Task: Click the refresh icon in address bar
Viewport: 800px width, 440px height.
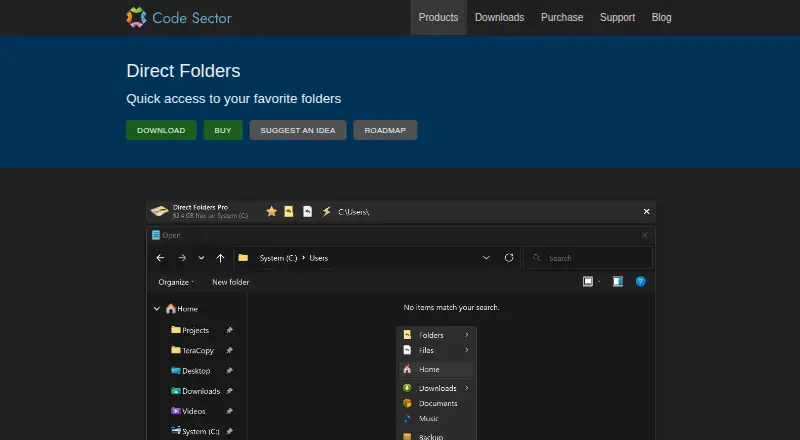Action: [509, 258]
